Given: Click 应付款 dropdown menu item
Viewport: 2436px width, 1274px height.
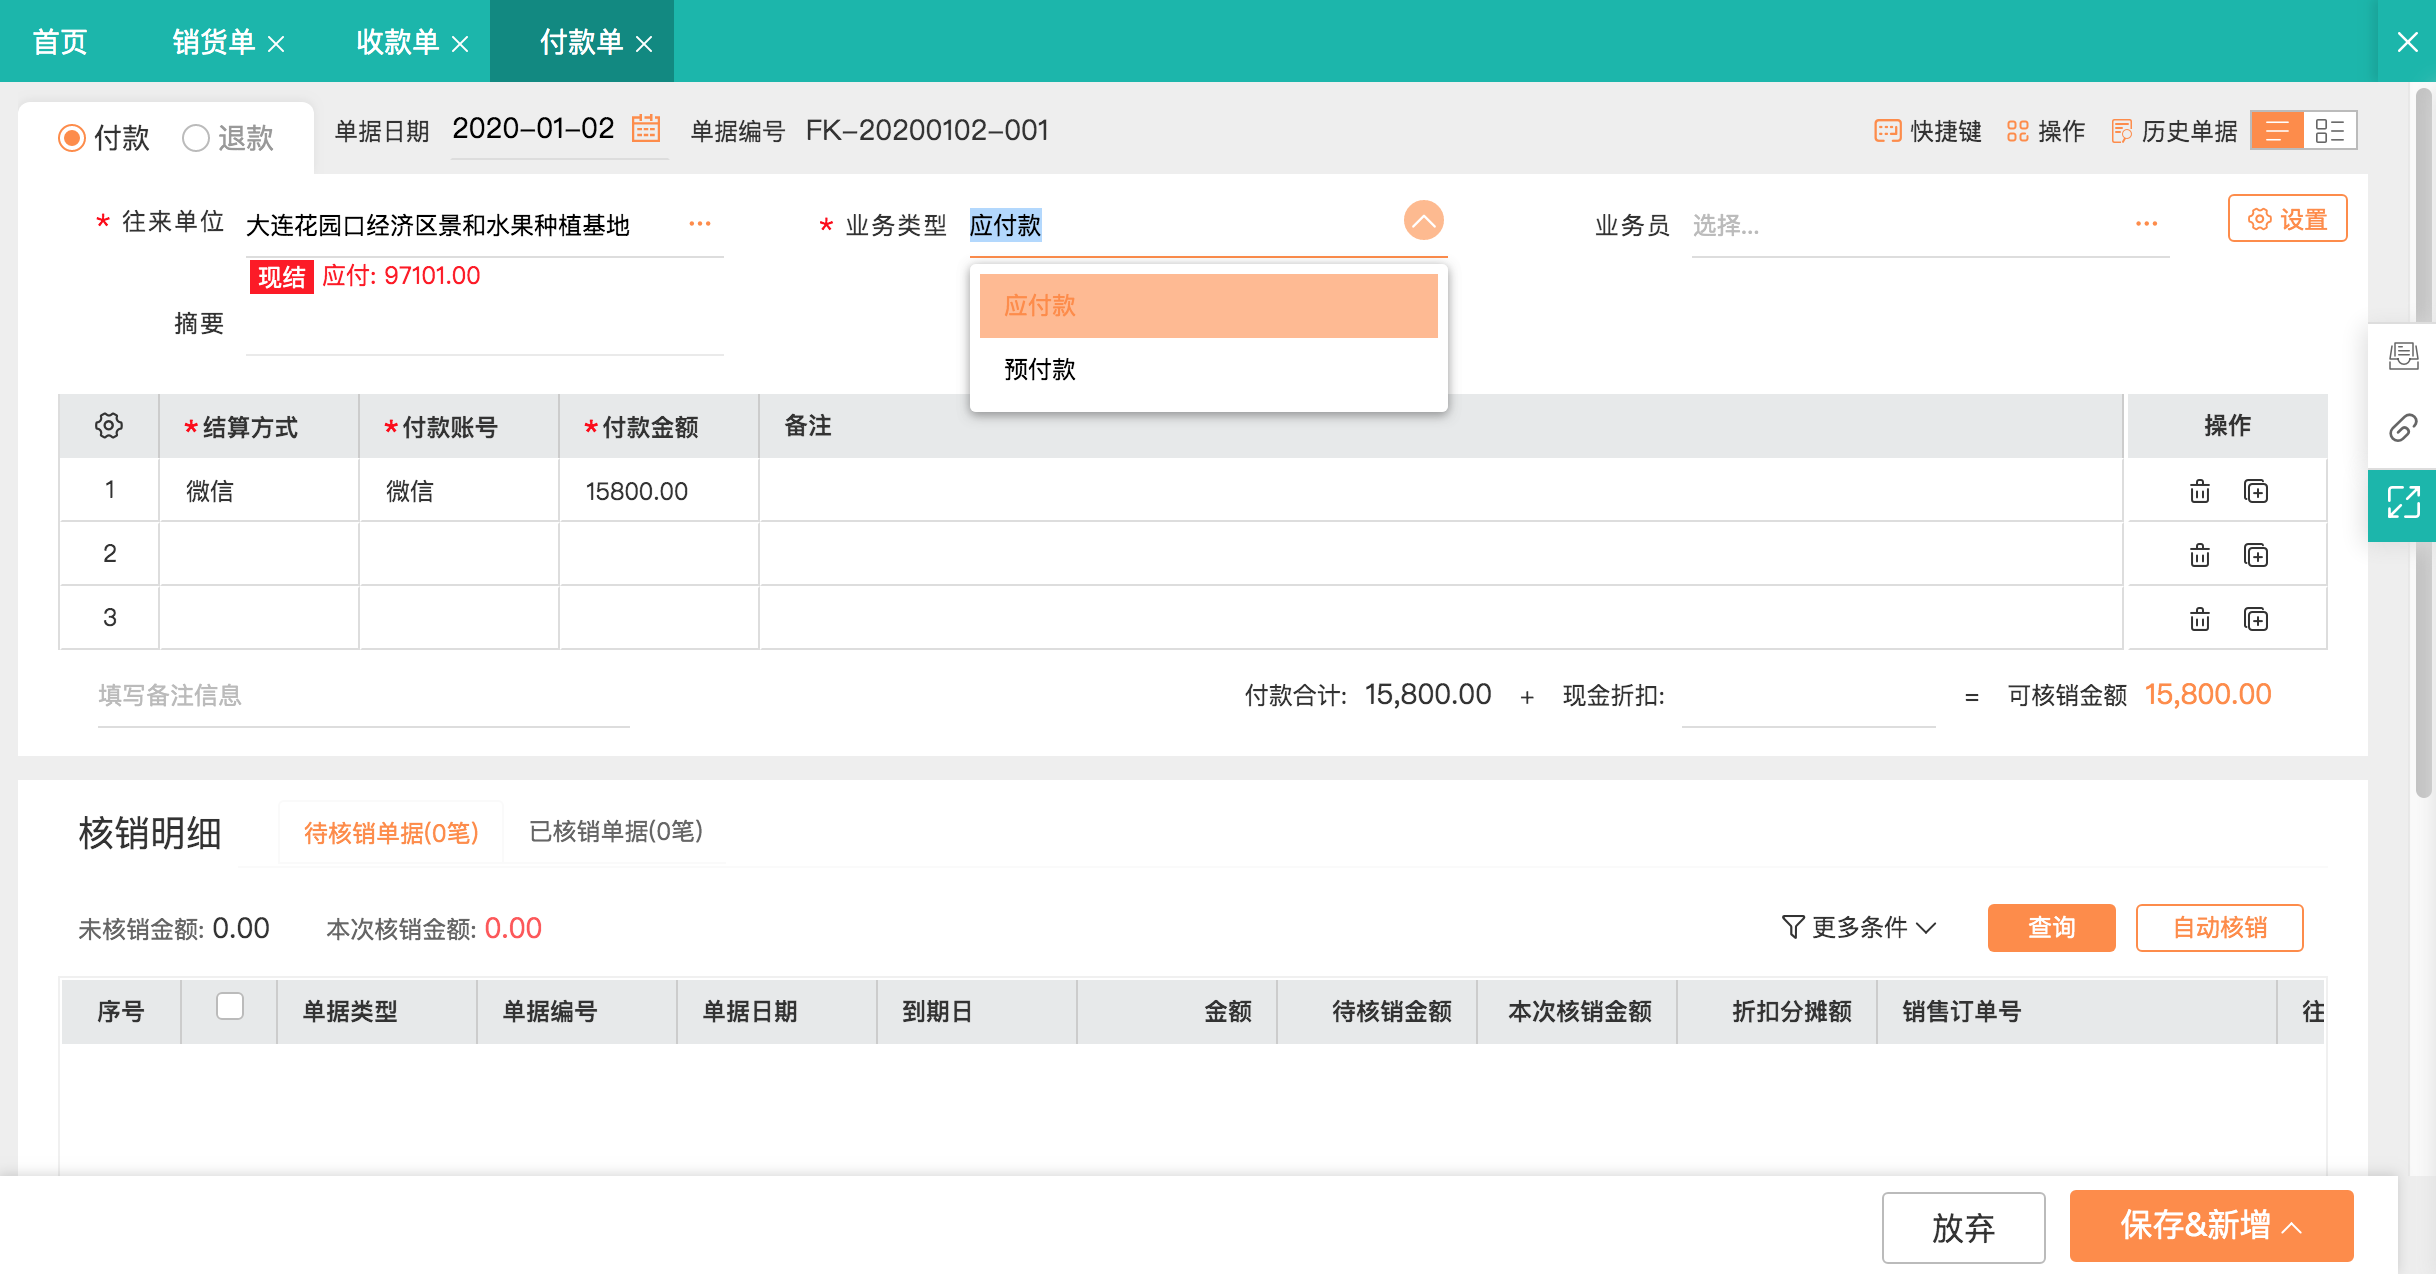Looking at the screenshot, I should coord(1208,306).
